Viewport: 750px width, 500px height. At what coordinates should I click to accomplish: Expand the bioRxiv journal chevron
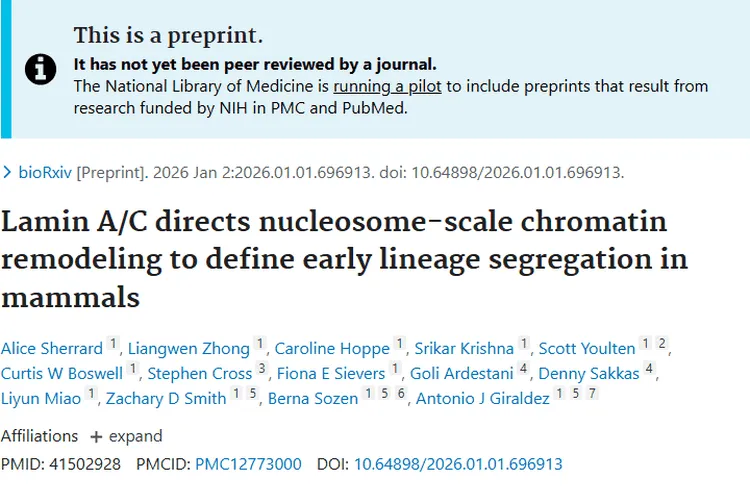7,172
